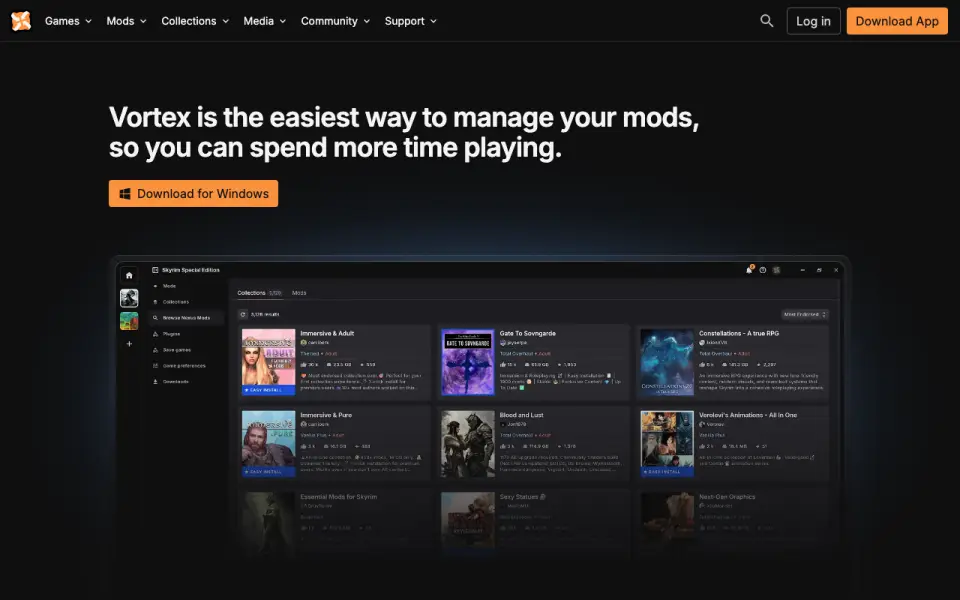Click the Blood and Lust title
960x600 pixels.
522,415
